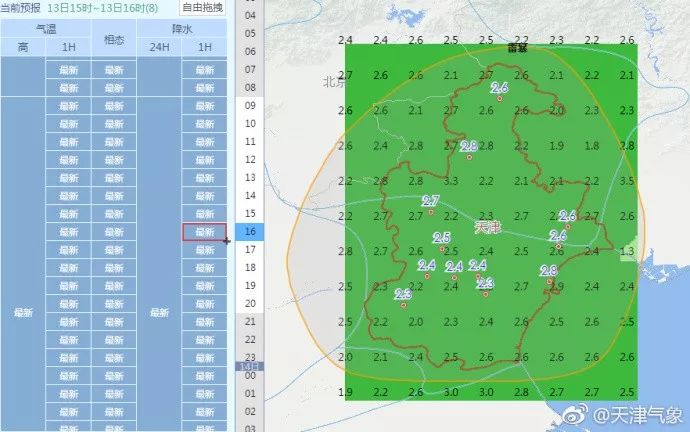Viewport: 690px width, 432px height.
Task: Select the red-outlined 最新 precipitation cell
Action: 204,232
